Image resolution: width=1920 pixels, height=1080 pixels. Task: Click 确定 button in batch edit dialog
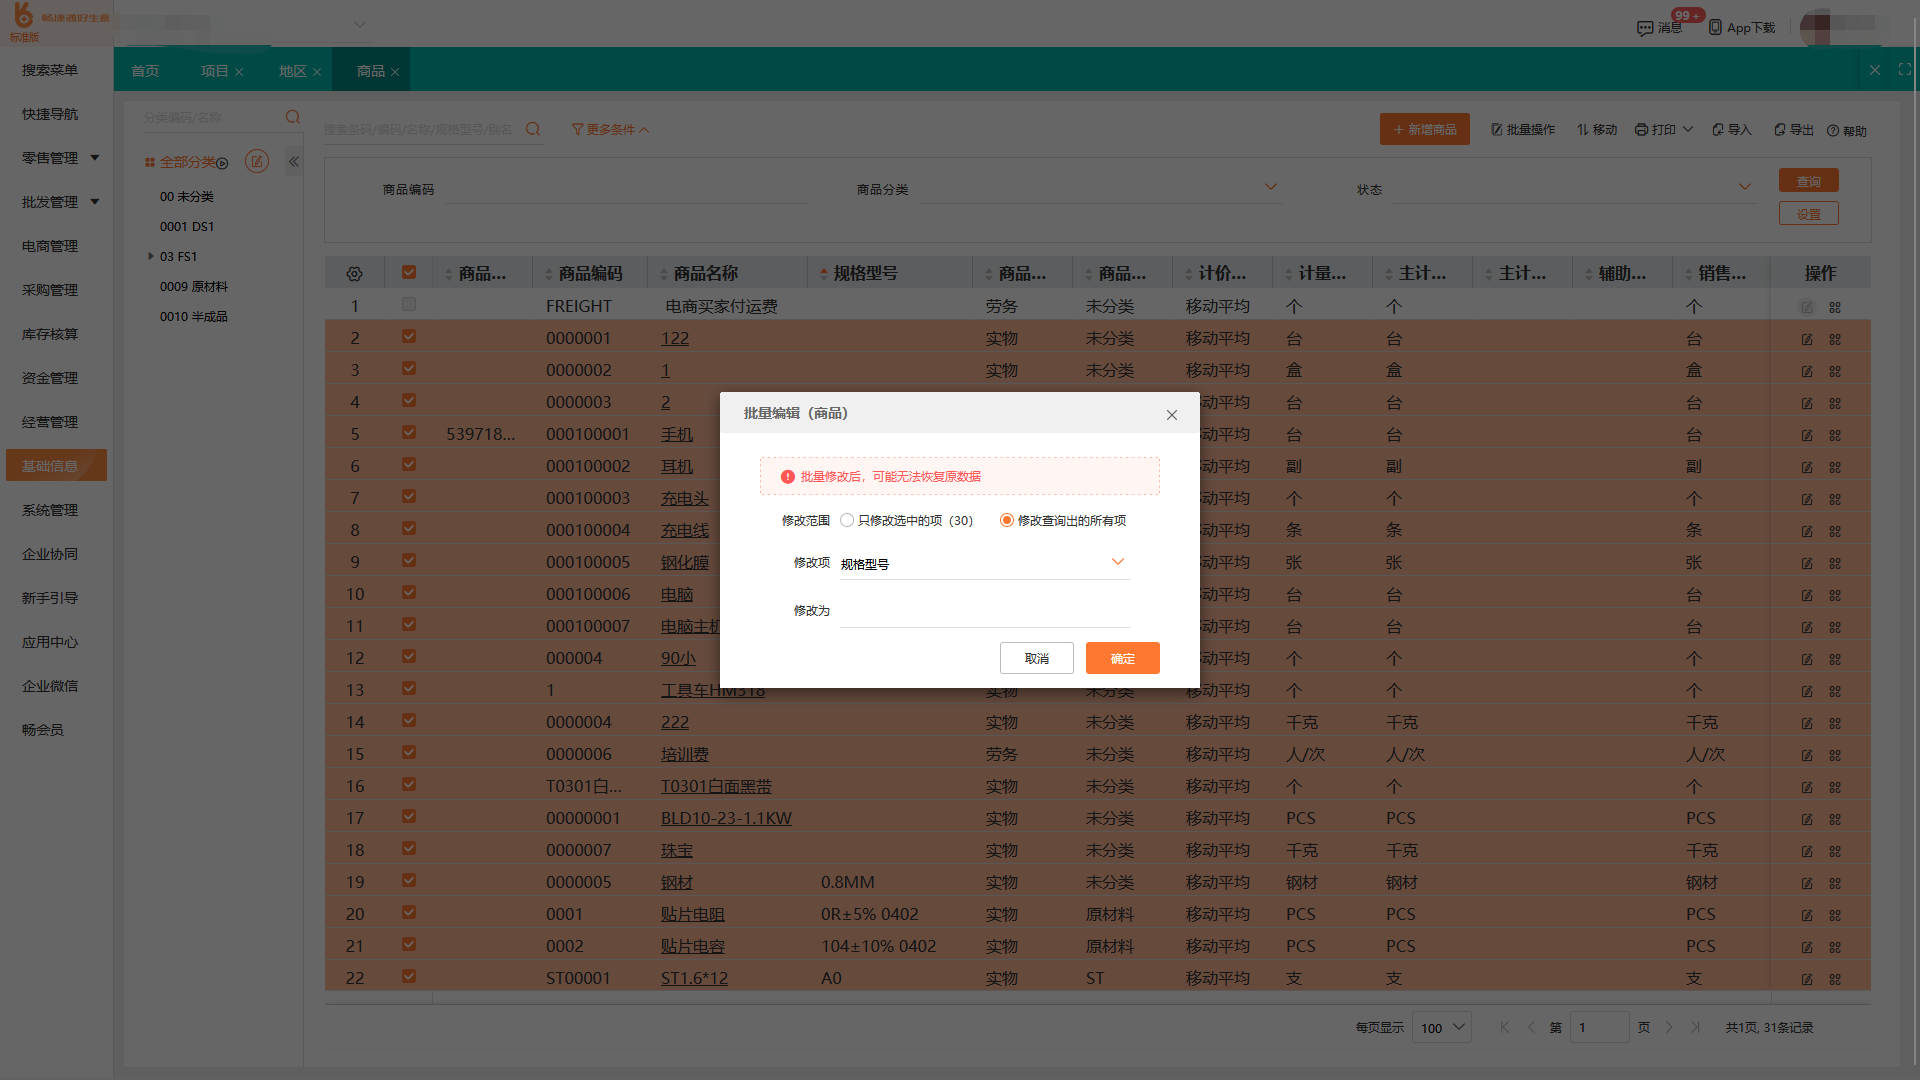point(1122,658)
